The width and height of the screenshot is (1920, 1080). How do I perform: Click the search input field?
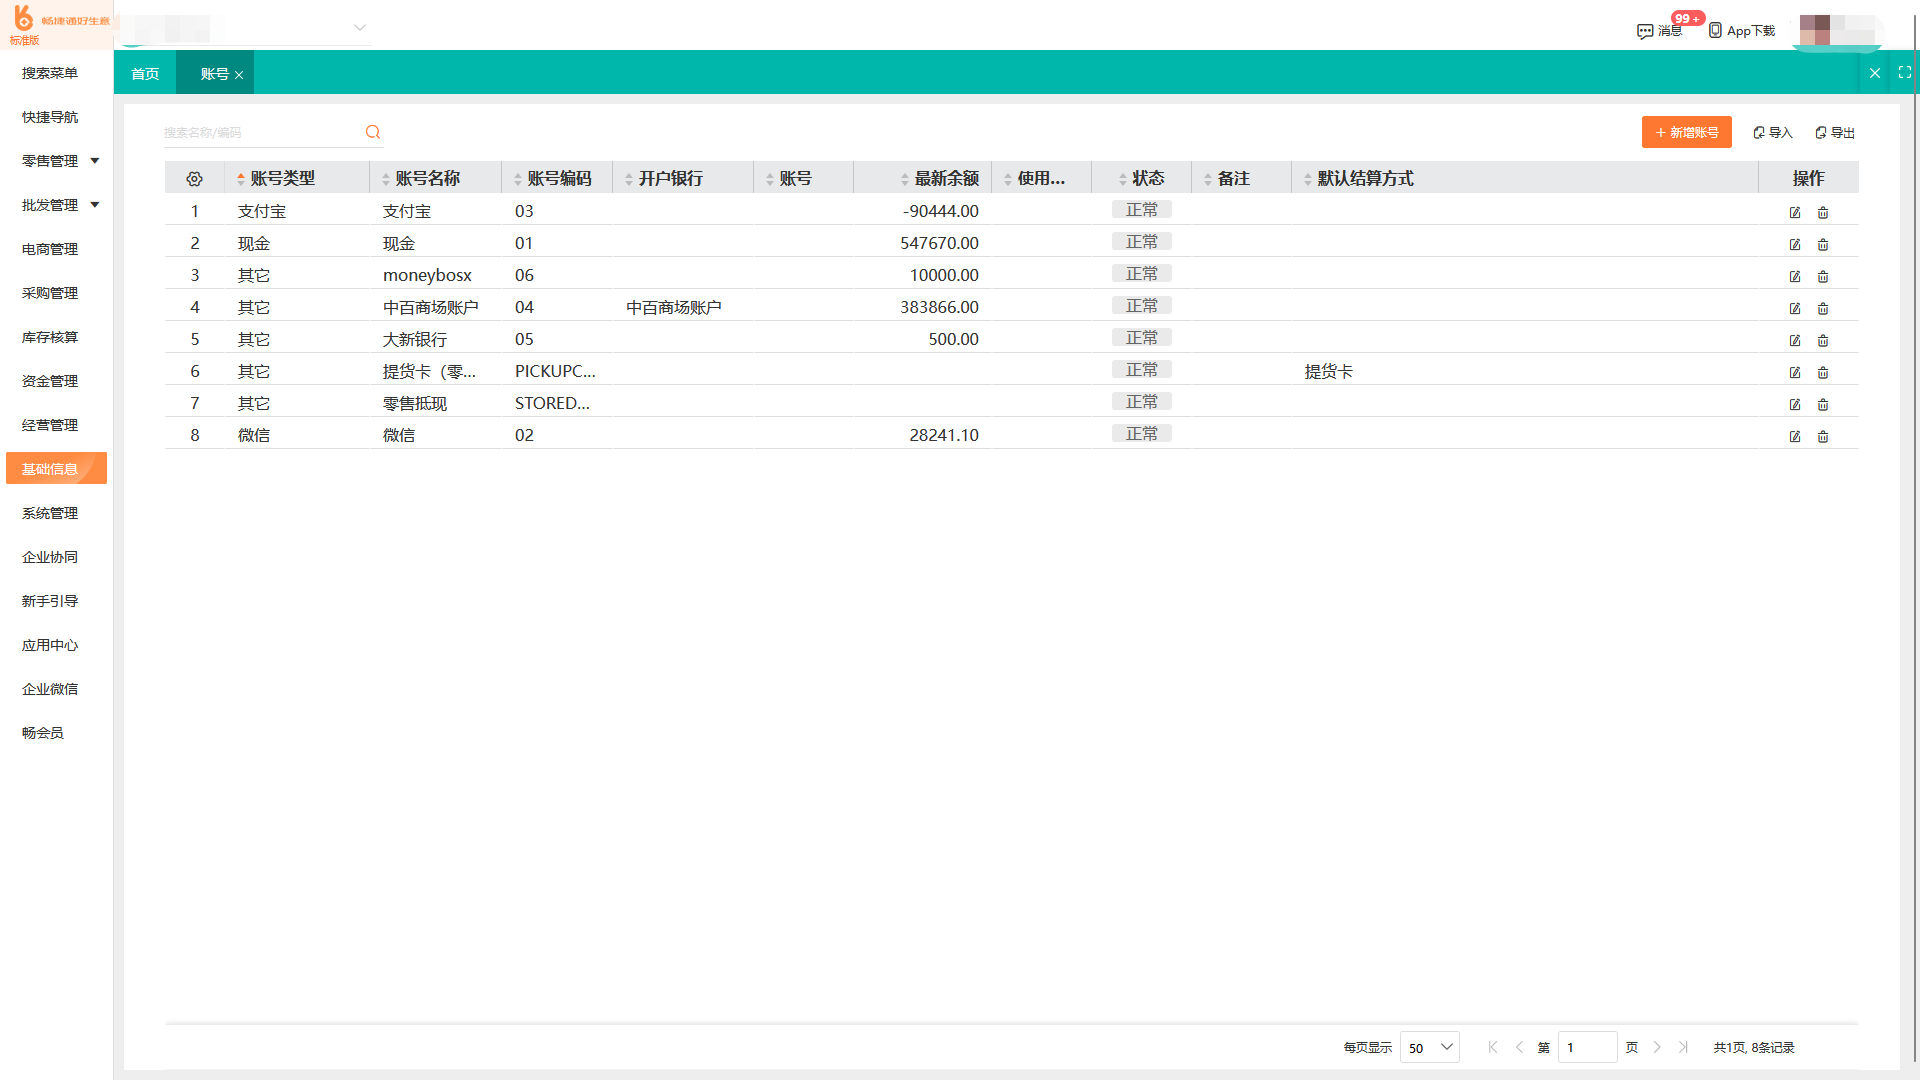coord(260,132)
